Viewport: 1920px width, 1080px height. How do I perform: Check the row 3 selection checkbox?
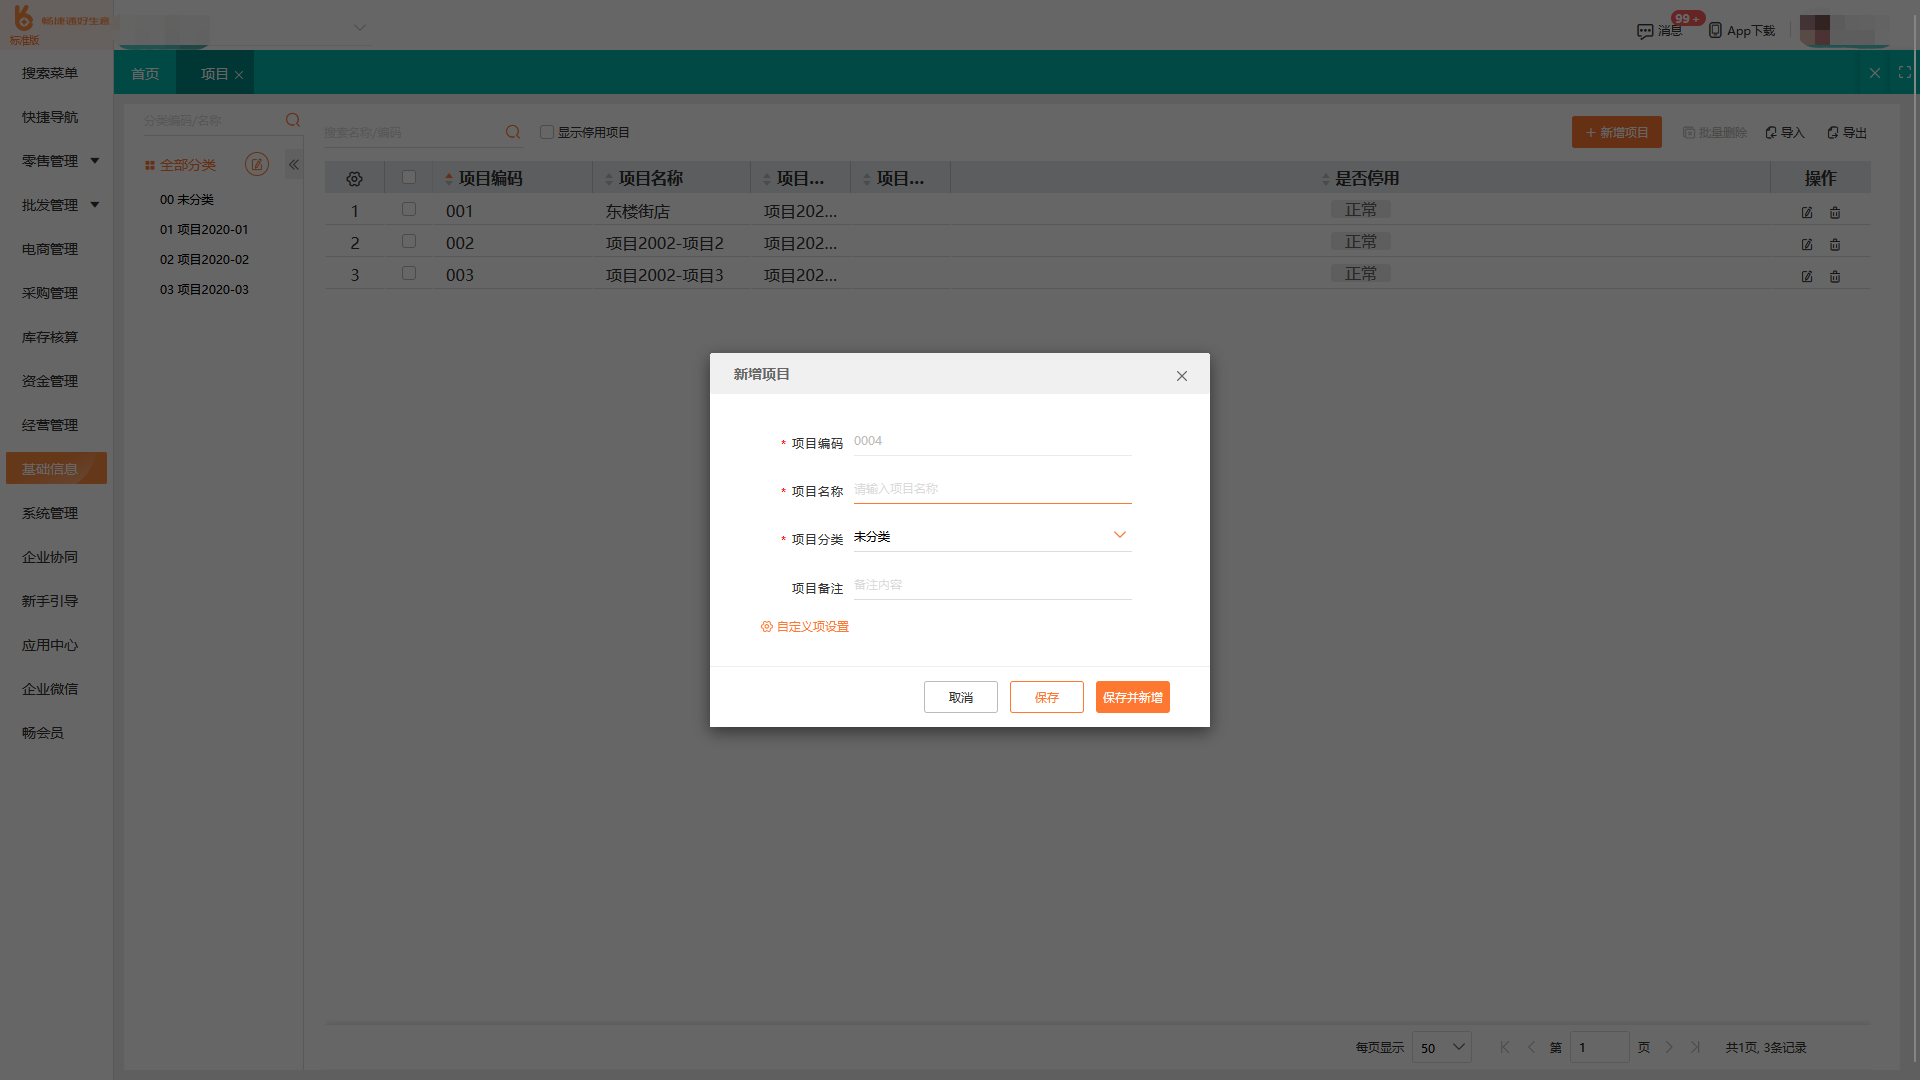pos(409,273)
